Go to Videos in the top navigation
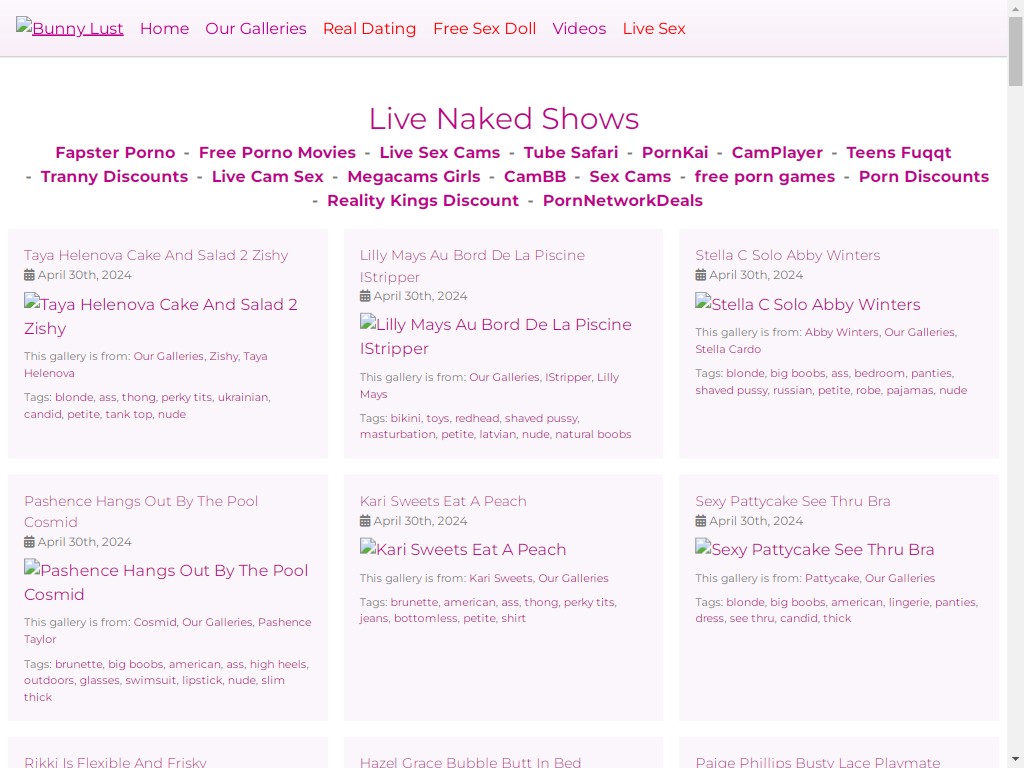1024x768 pixels. pos(579,28)
